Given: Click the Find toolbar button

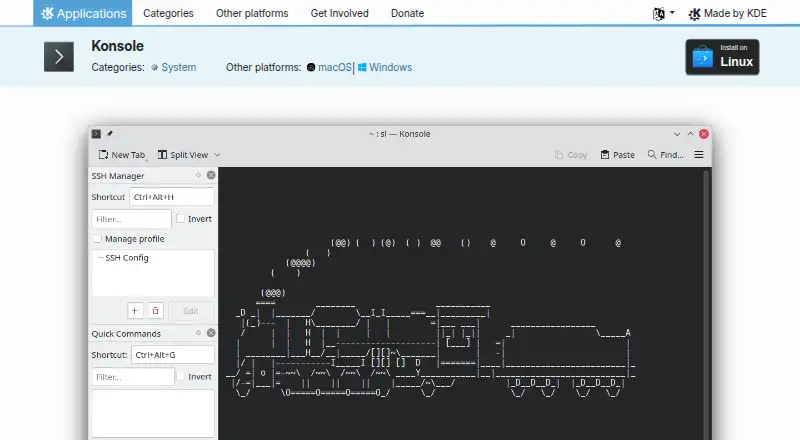Looking at the screenshot, I should click(665, 155).
